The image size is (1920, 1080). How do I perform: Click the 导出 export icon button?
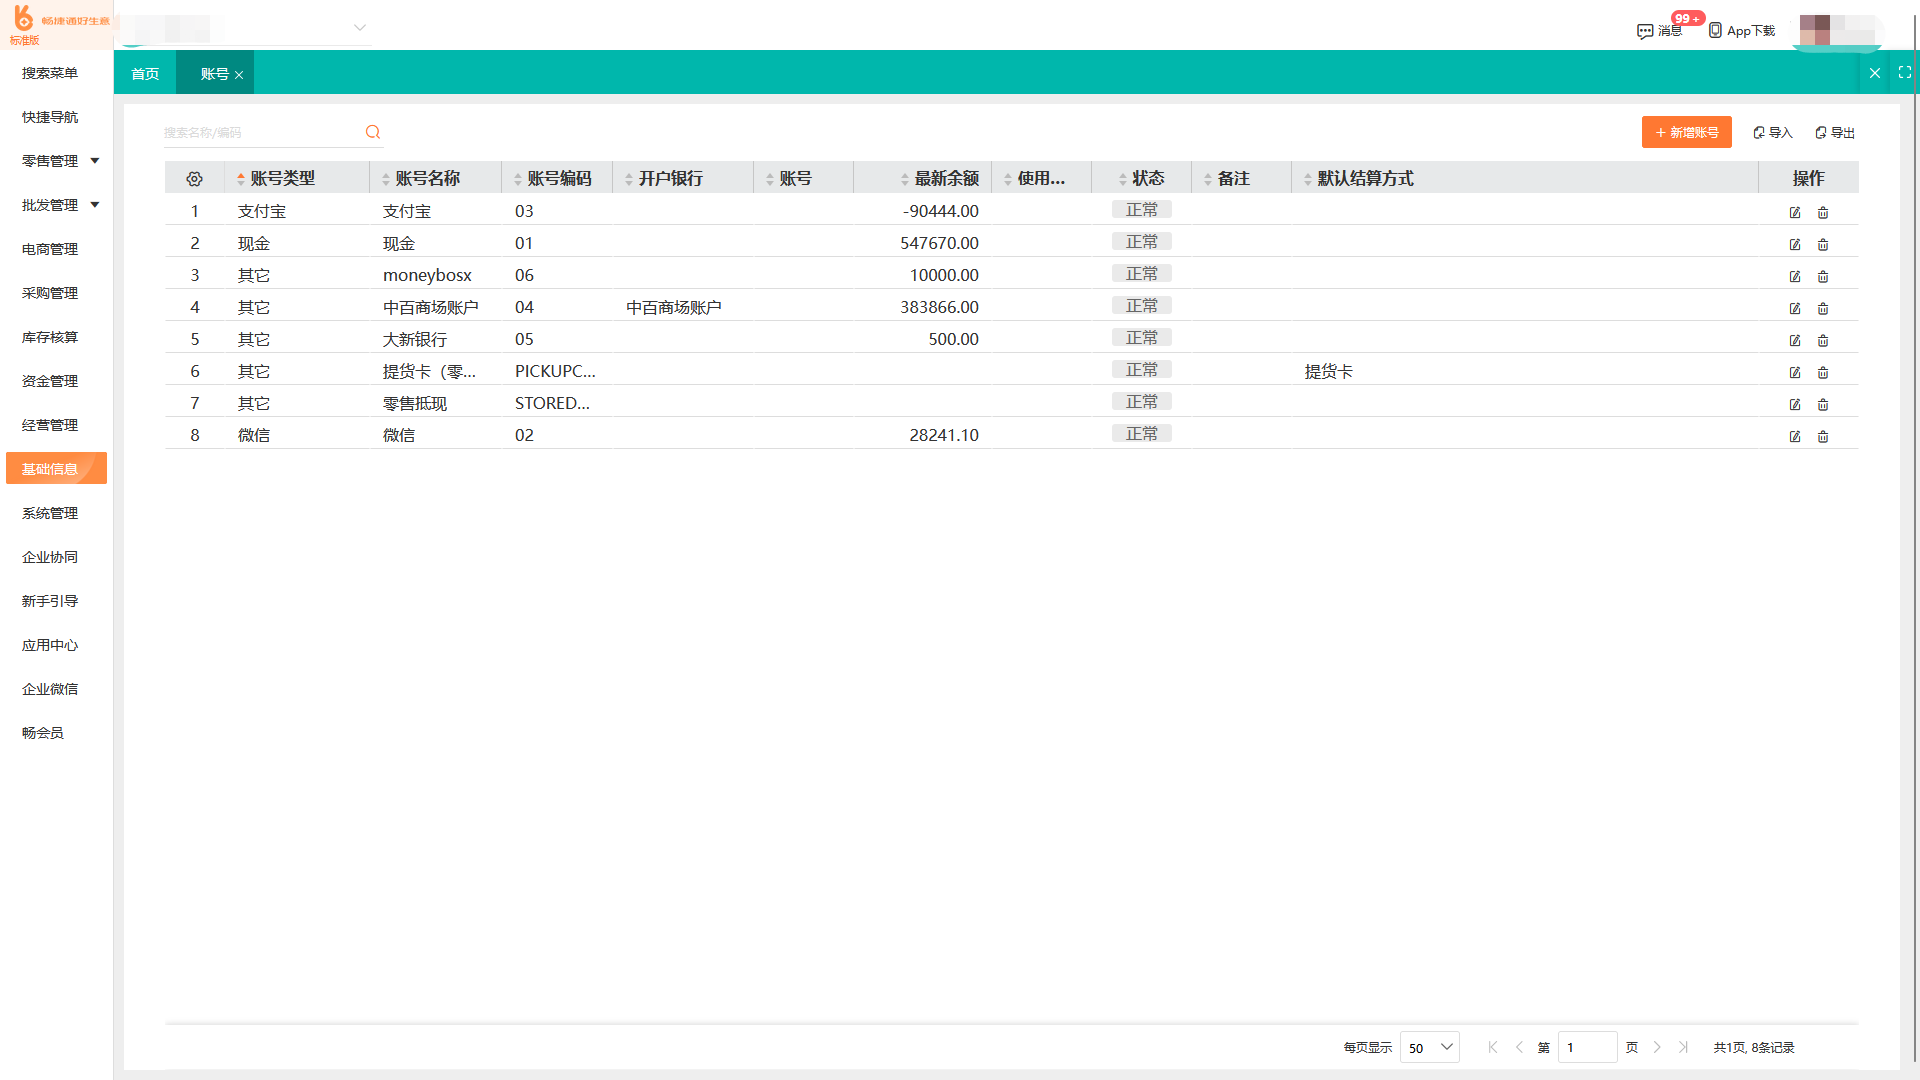pyautogui.click(x=1834, y=132)
